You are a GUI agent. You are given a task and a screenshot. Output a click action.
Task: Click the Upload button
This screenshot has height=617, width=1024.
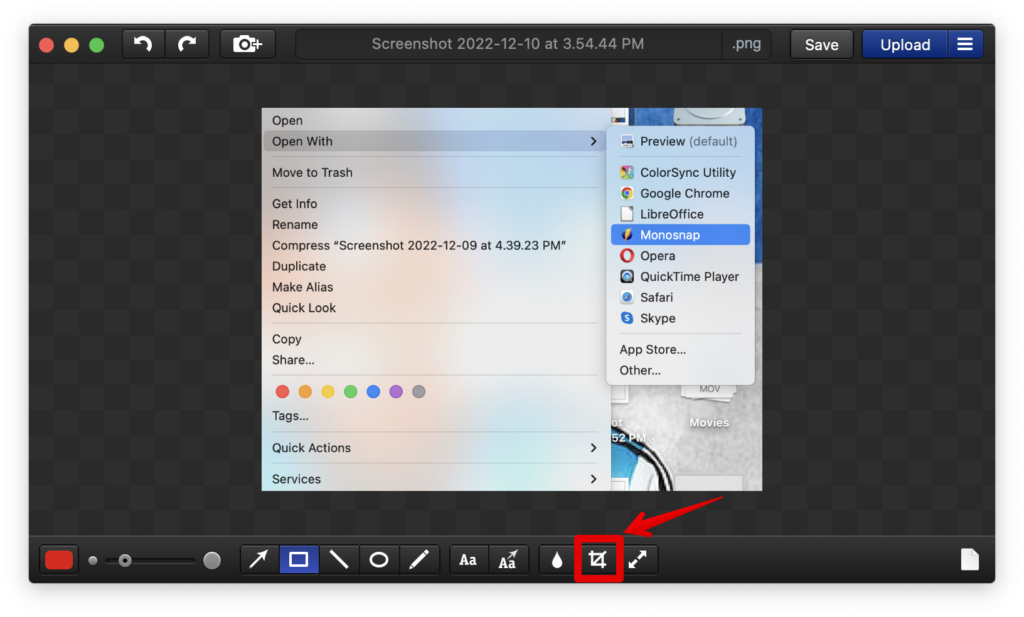click(x=905, y=44)
